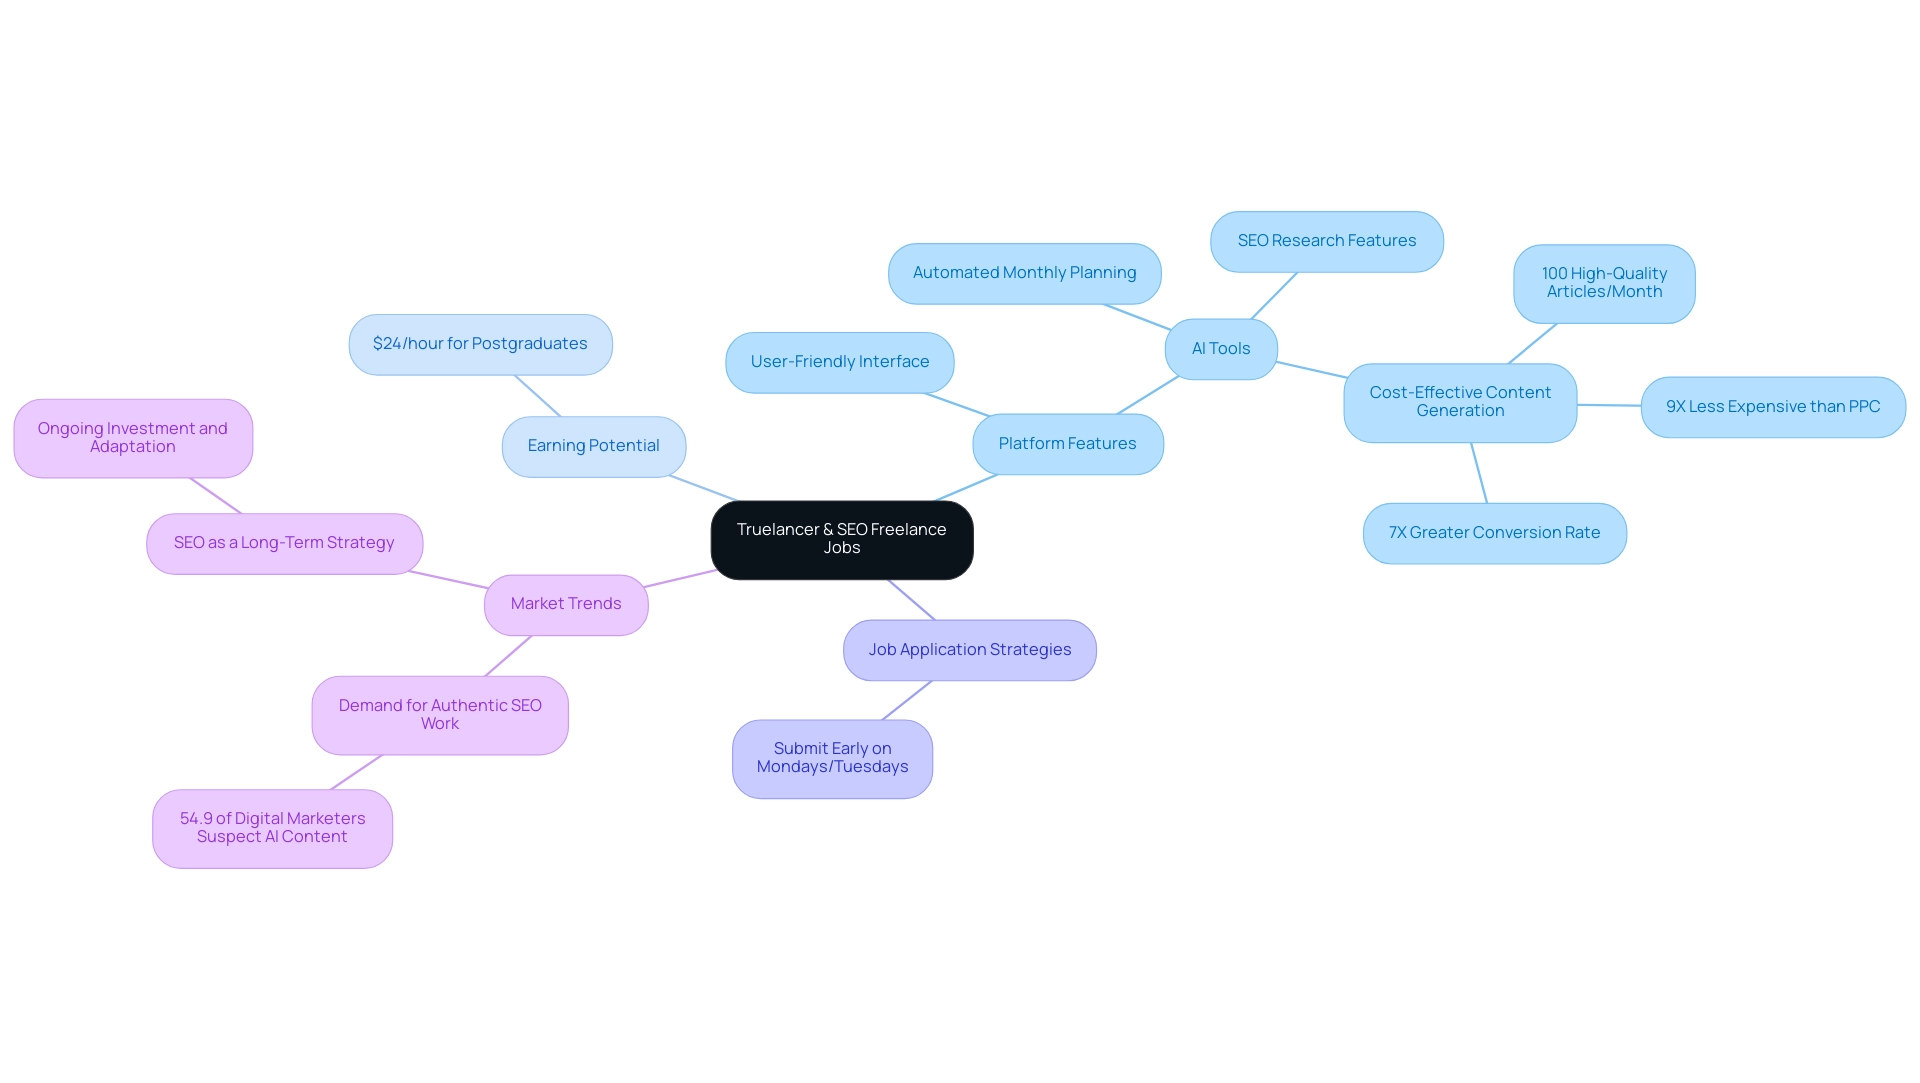1920x1083 pixels.
Task: Click the Earning Potential node
Action: point(593,445)
